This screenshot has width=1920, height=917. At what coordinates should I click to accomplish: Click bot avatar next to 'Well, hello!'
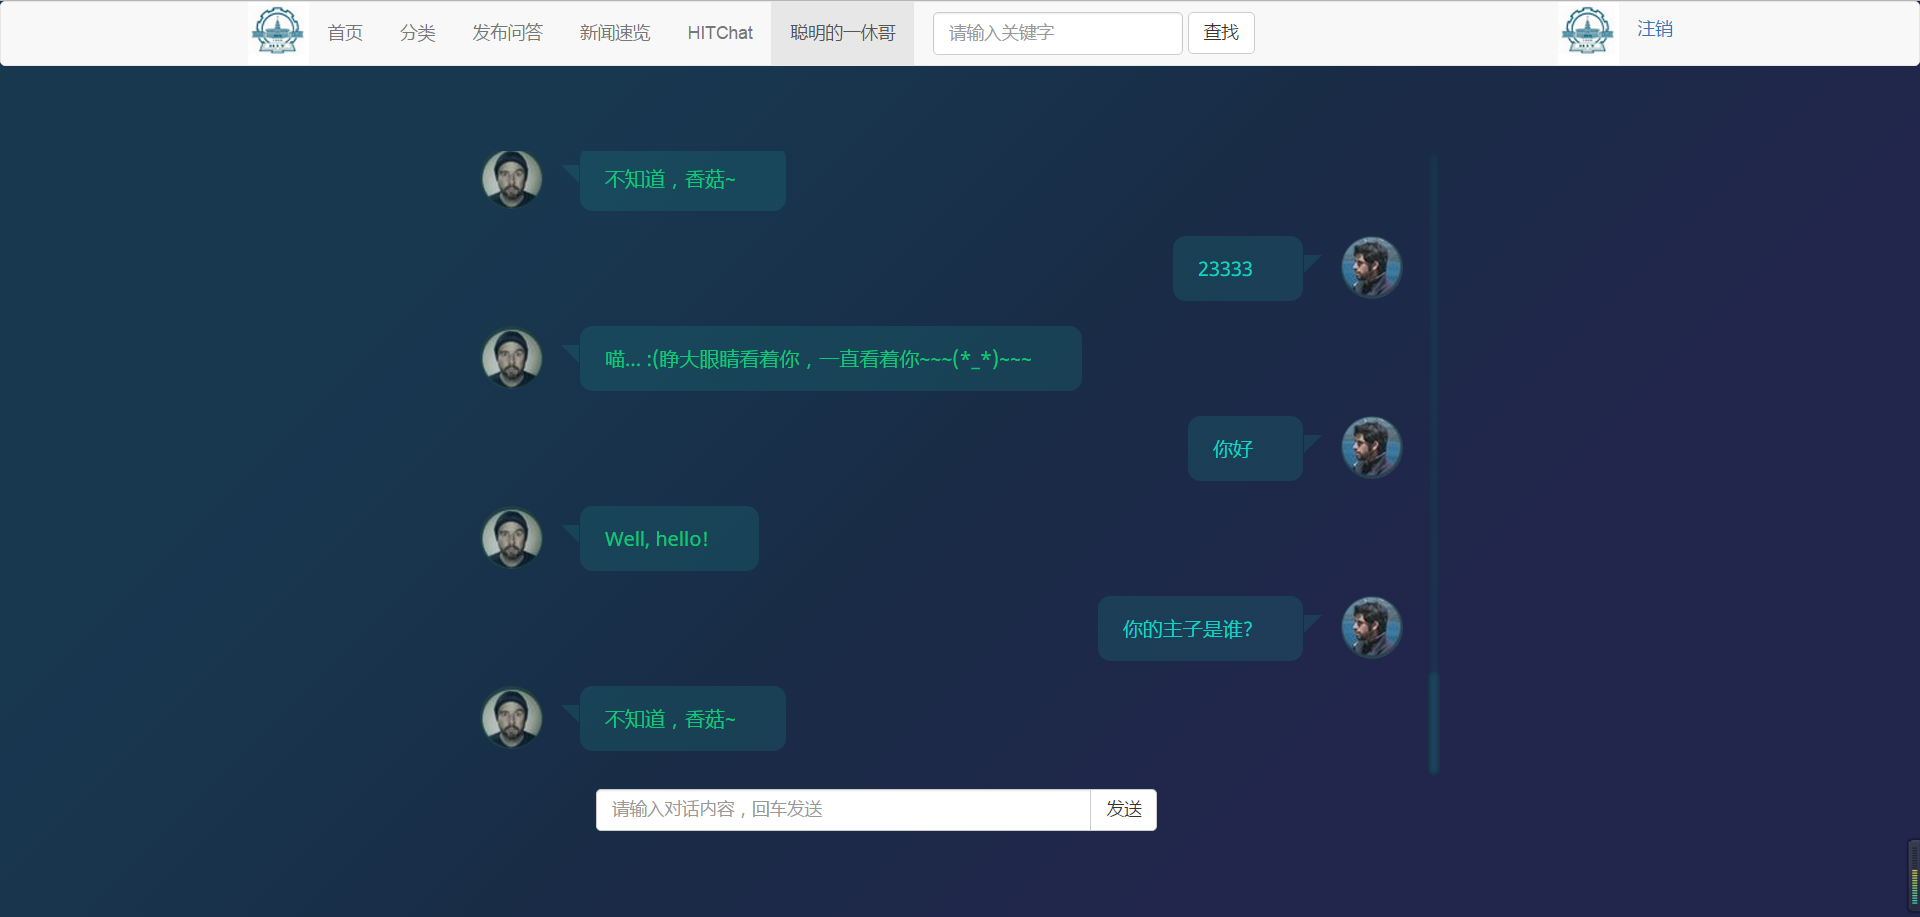click(512, 539)
